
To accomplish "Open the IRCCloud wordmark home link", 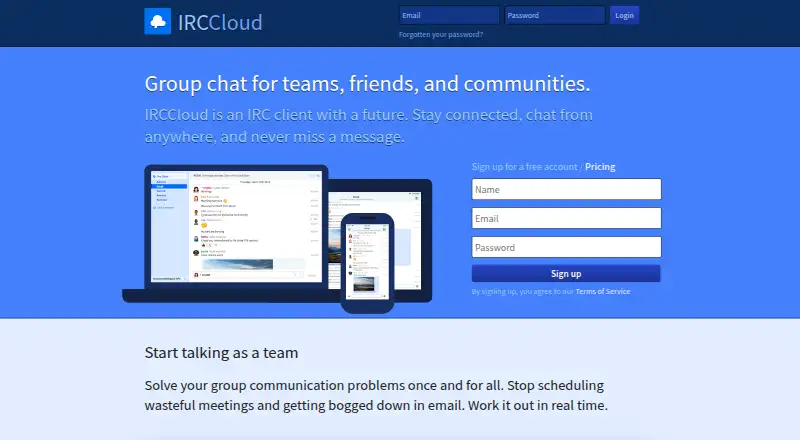I will coord(220,22).
